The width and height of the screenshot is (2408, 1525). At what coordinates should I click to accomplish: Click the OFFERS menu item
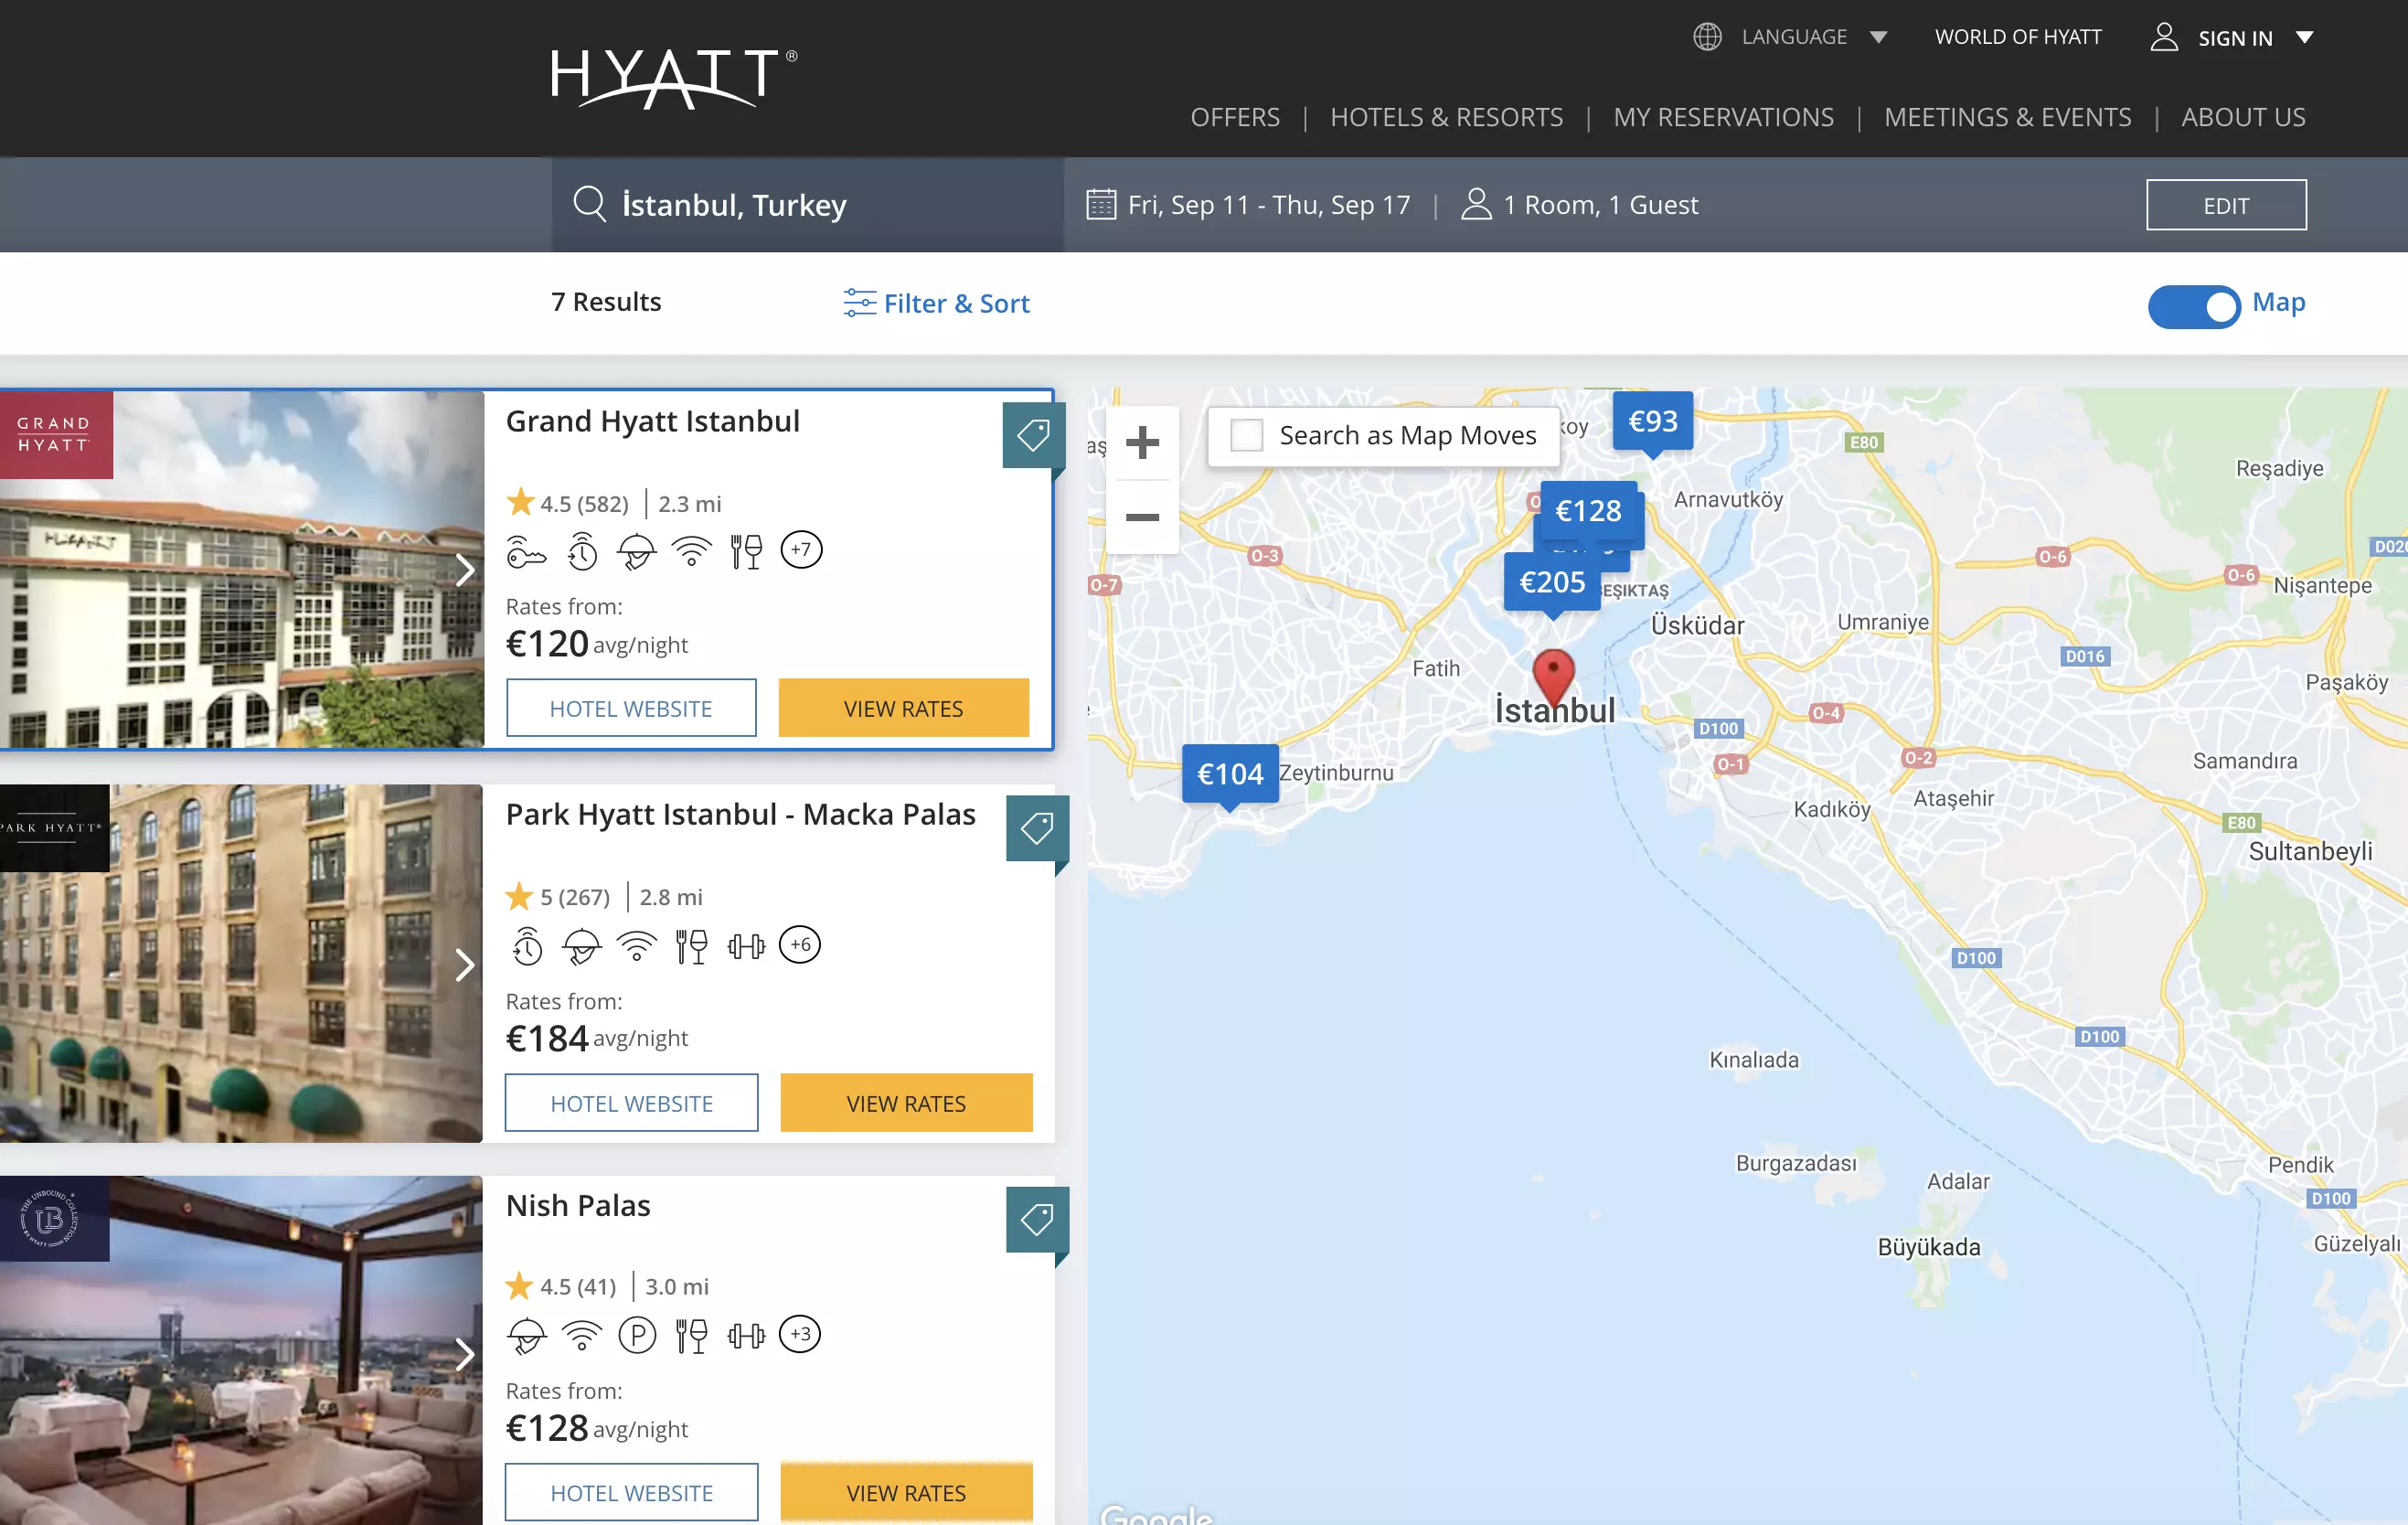click(x=1234, y=118)
